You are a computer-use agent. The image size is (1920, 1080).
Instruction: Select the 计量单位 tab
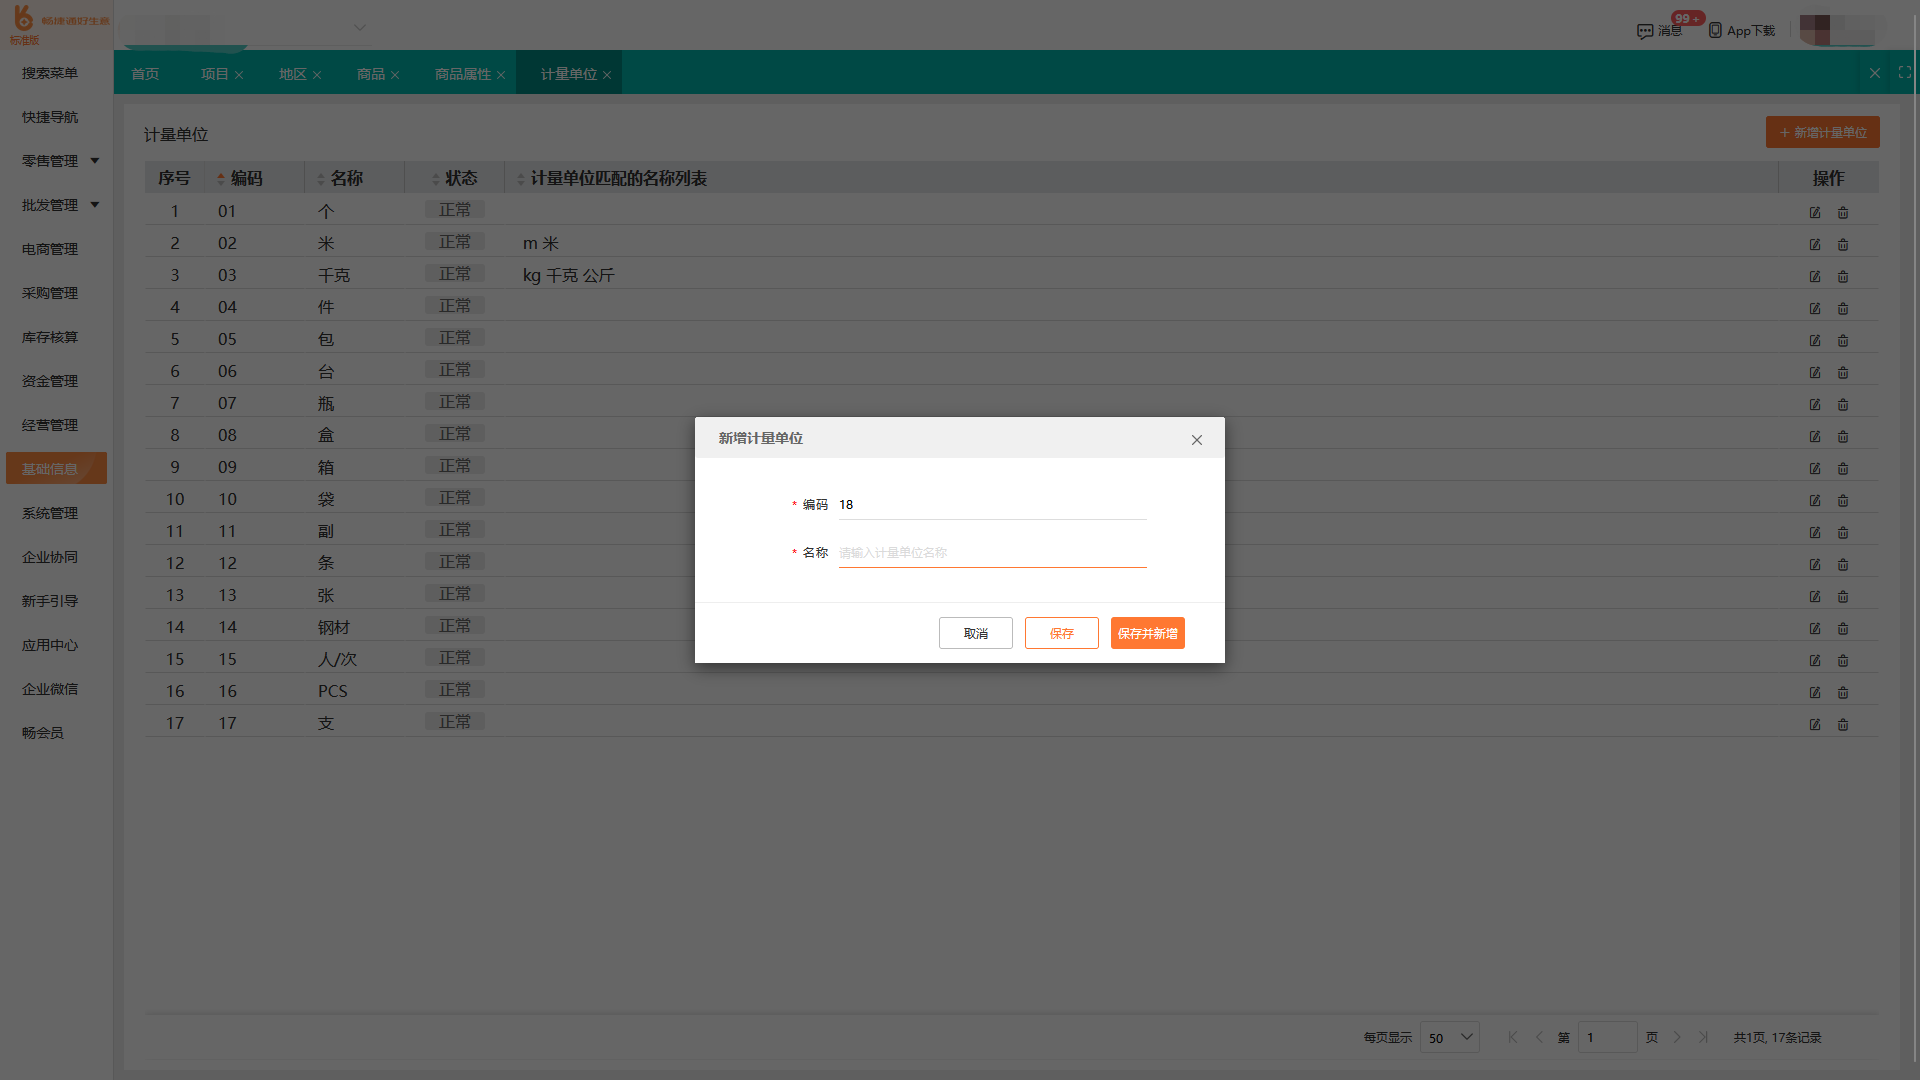pyautogui.click(x=570, y=73)
